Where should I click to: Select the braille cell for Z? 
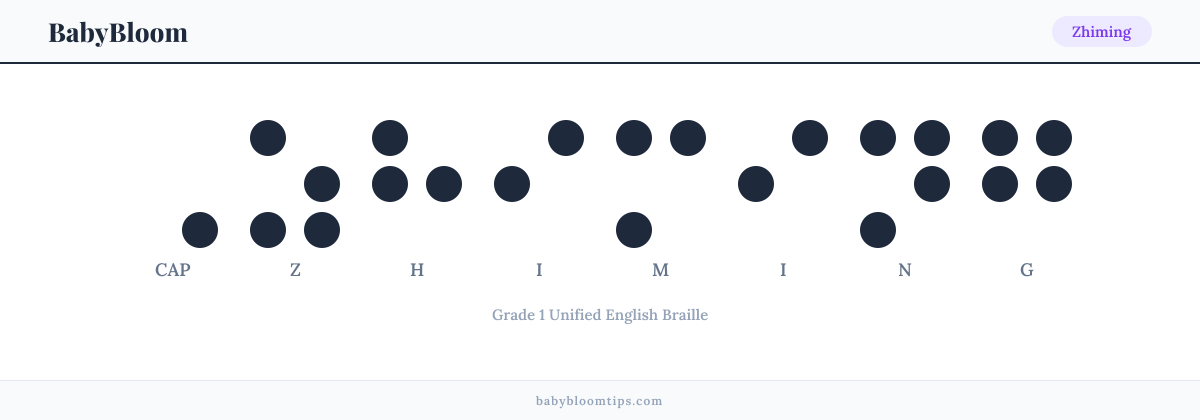click(295, 184)
